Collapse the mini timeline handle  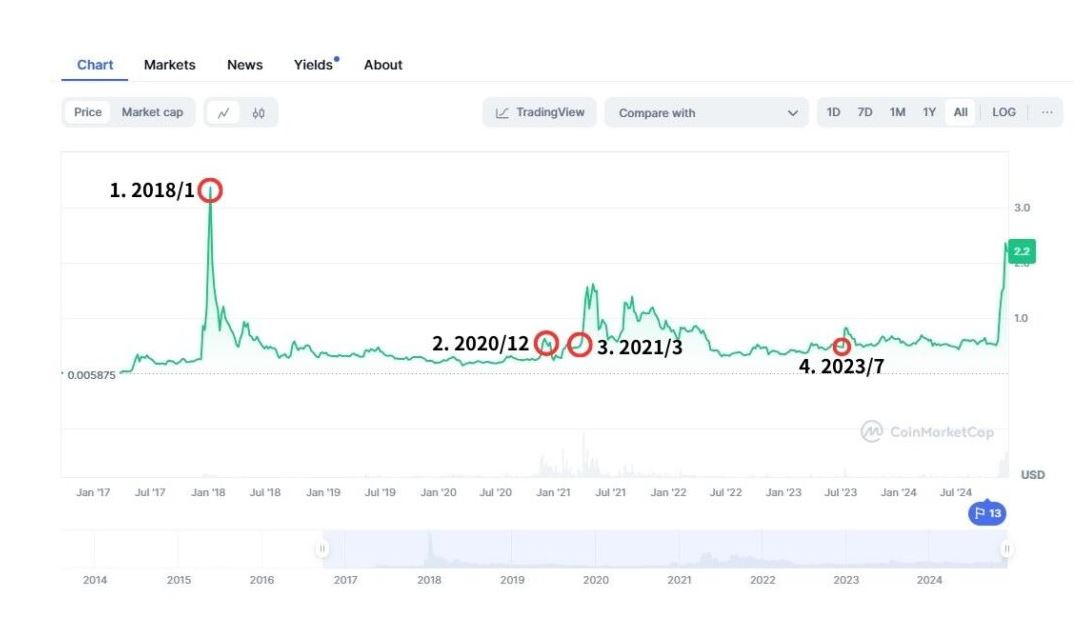322,548
